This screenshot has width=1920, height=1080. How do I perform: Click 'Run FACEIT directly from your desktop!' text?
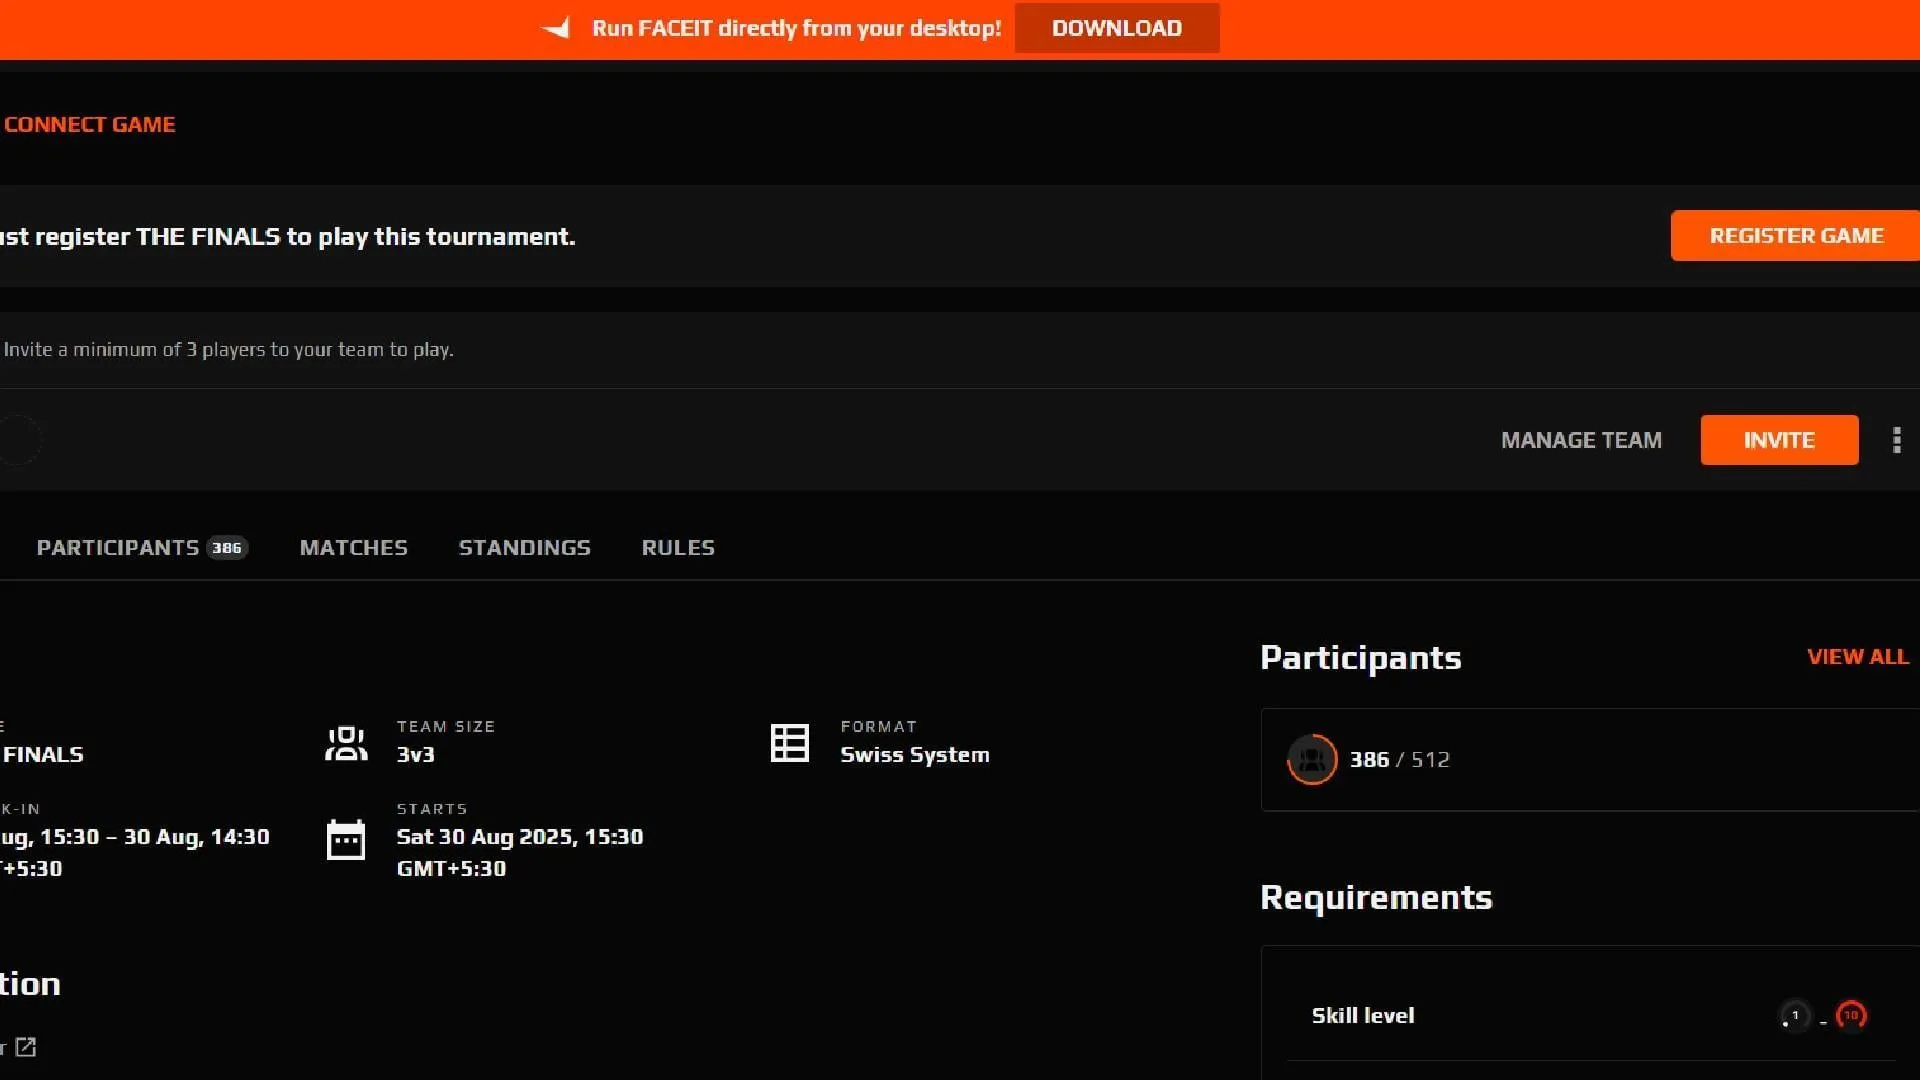796,28
